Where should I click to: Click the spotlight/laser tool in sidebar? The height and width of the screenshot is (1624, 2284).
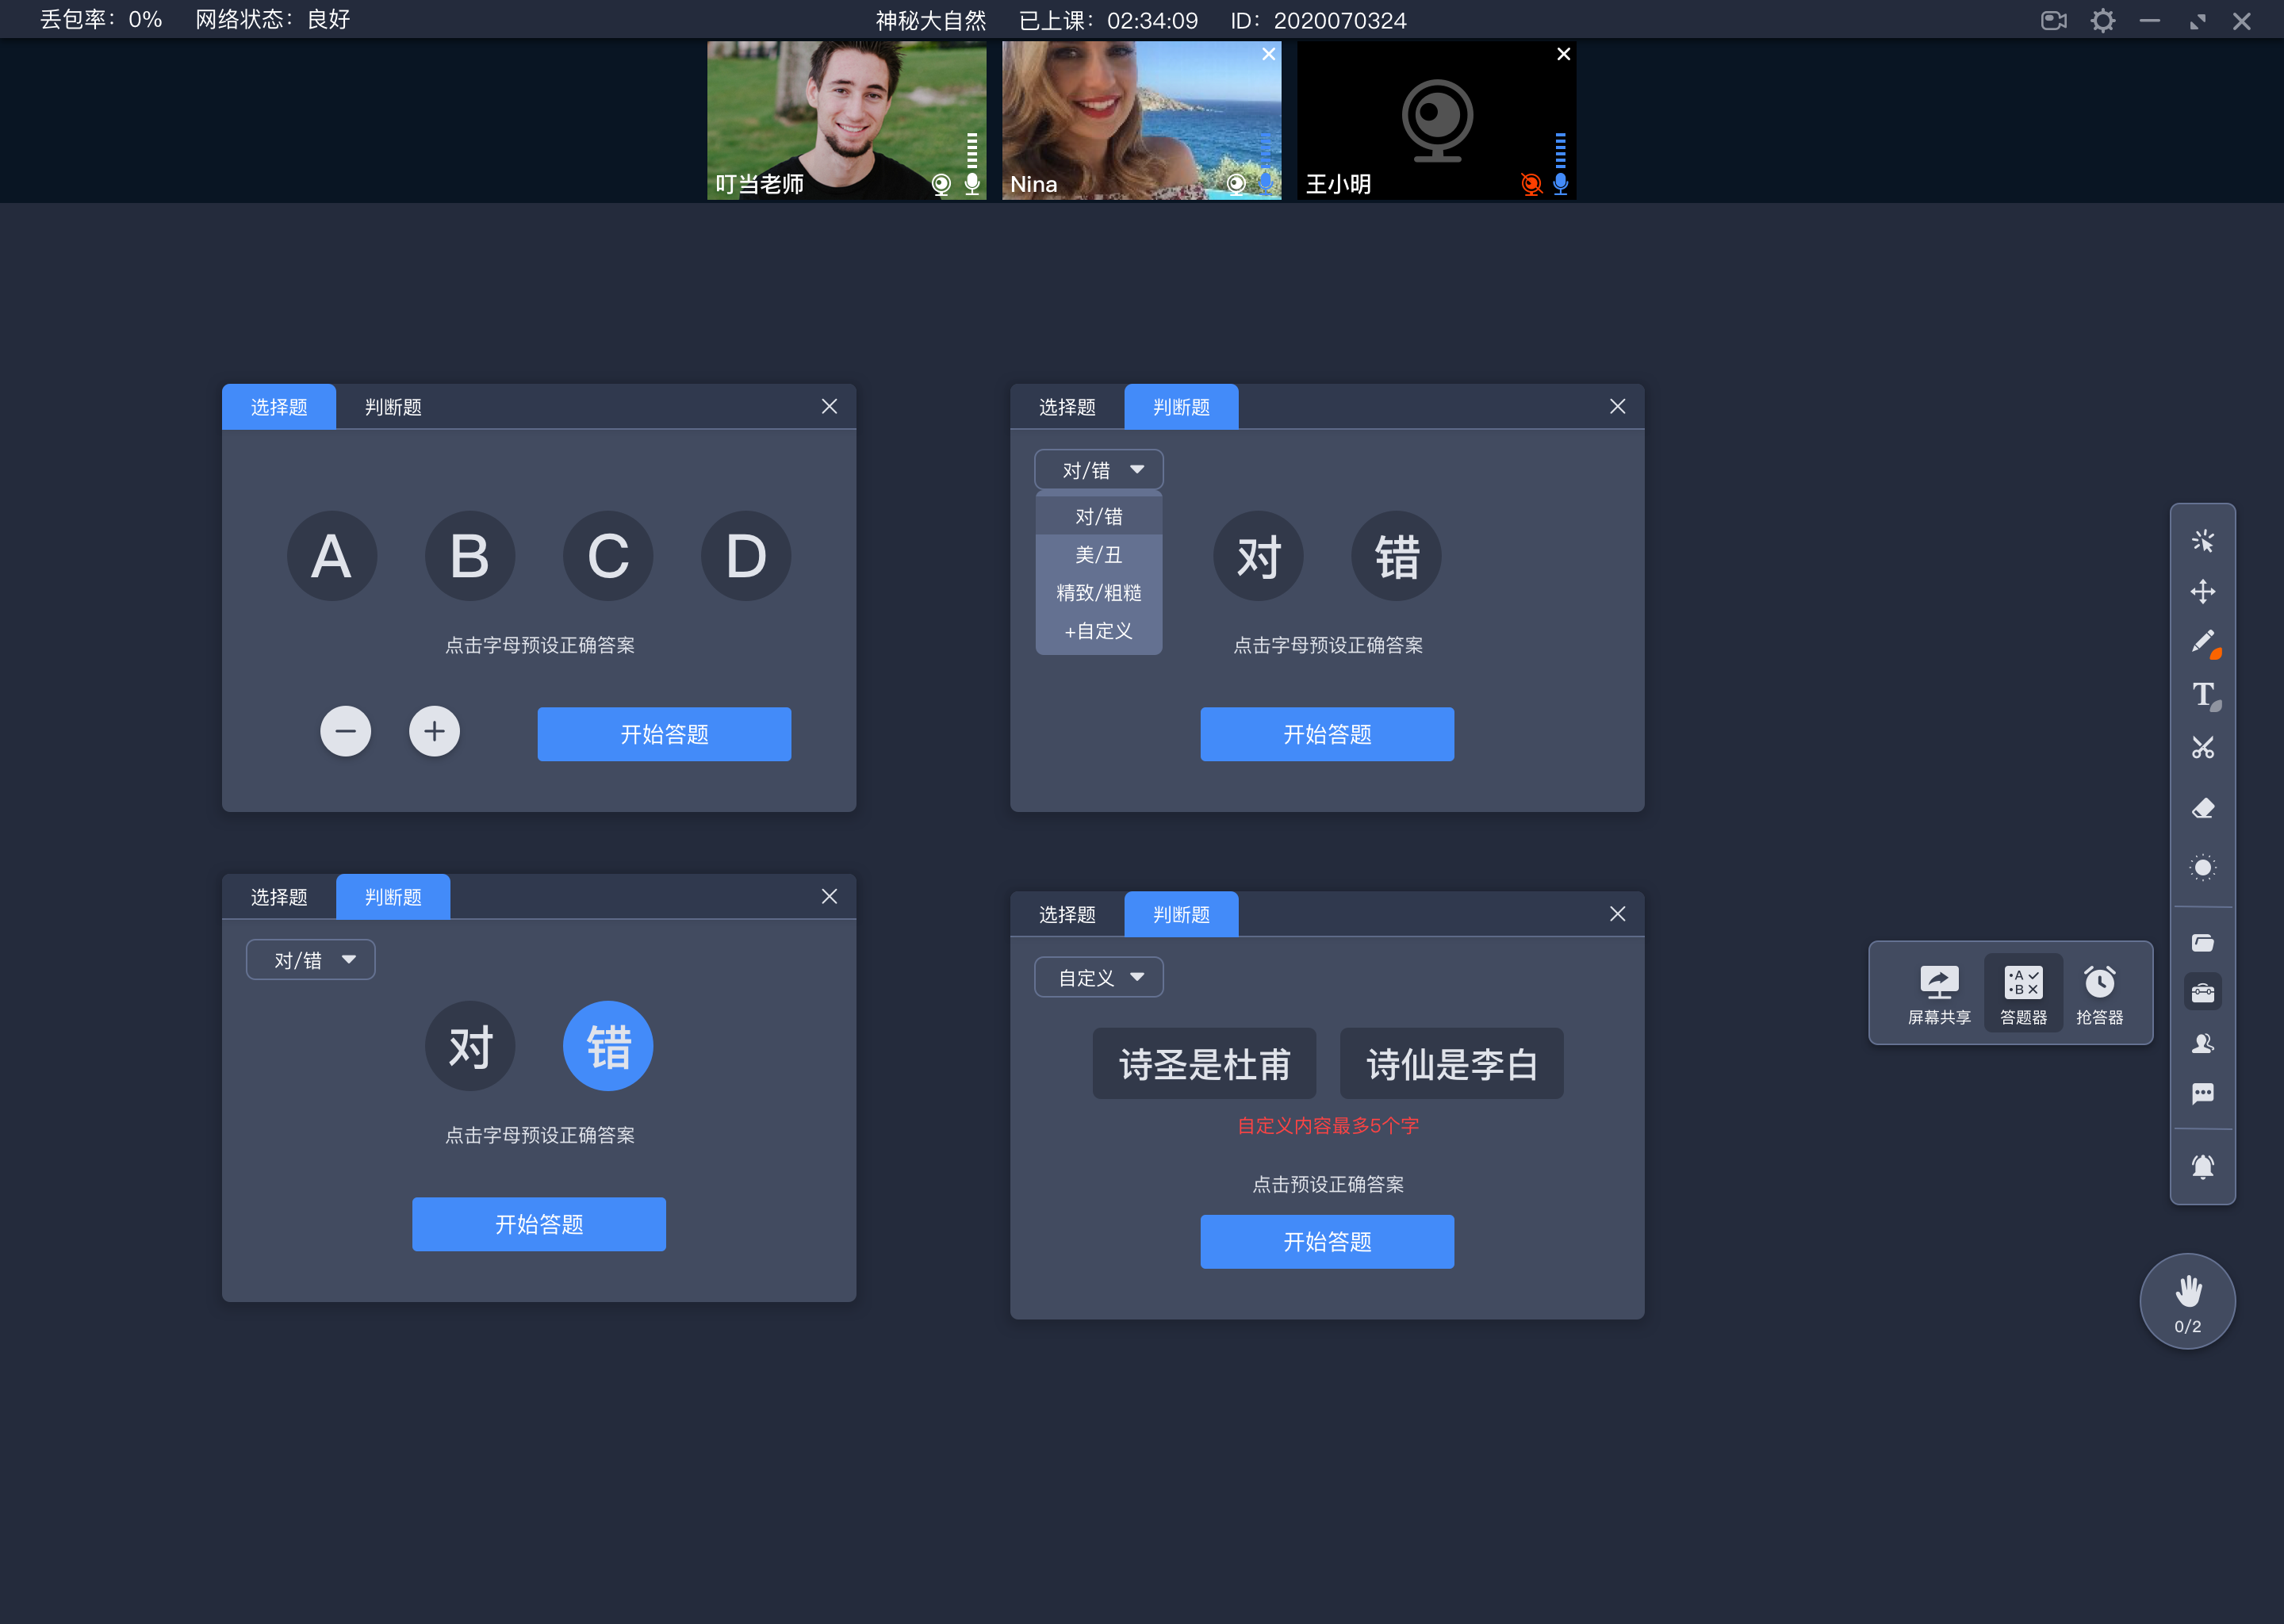2203,867
